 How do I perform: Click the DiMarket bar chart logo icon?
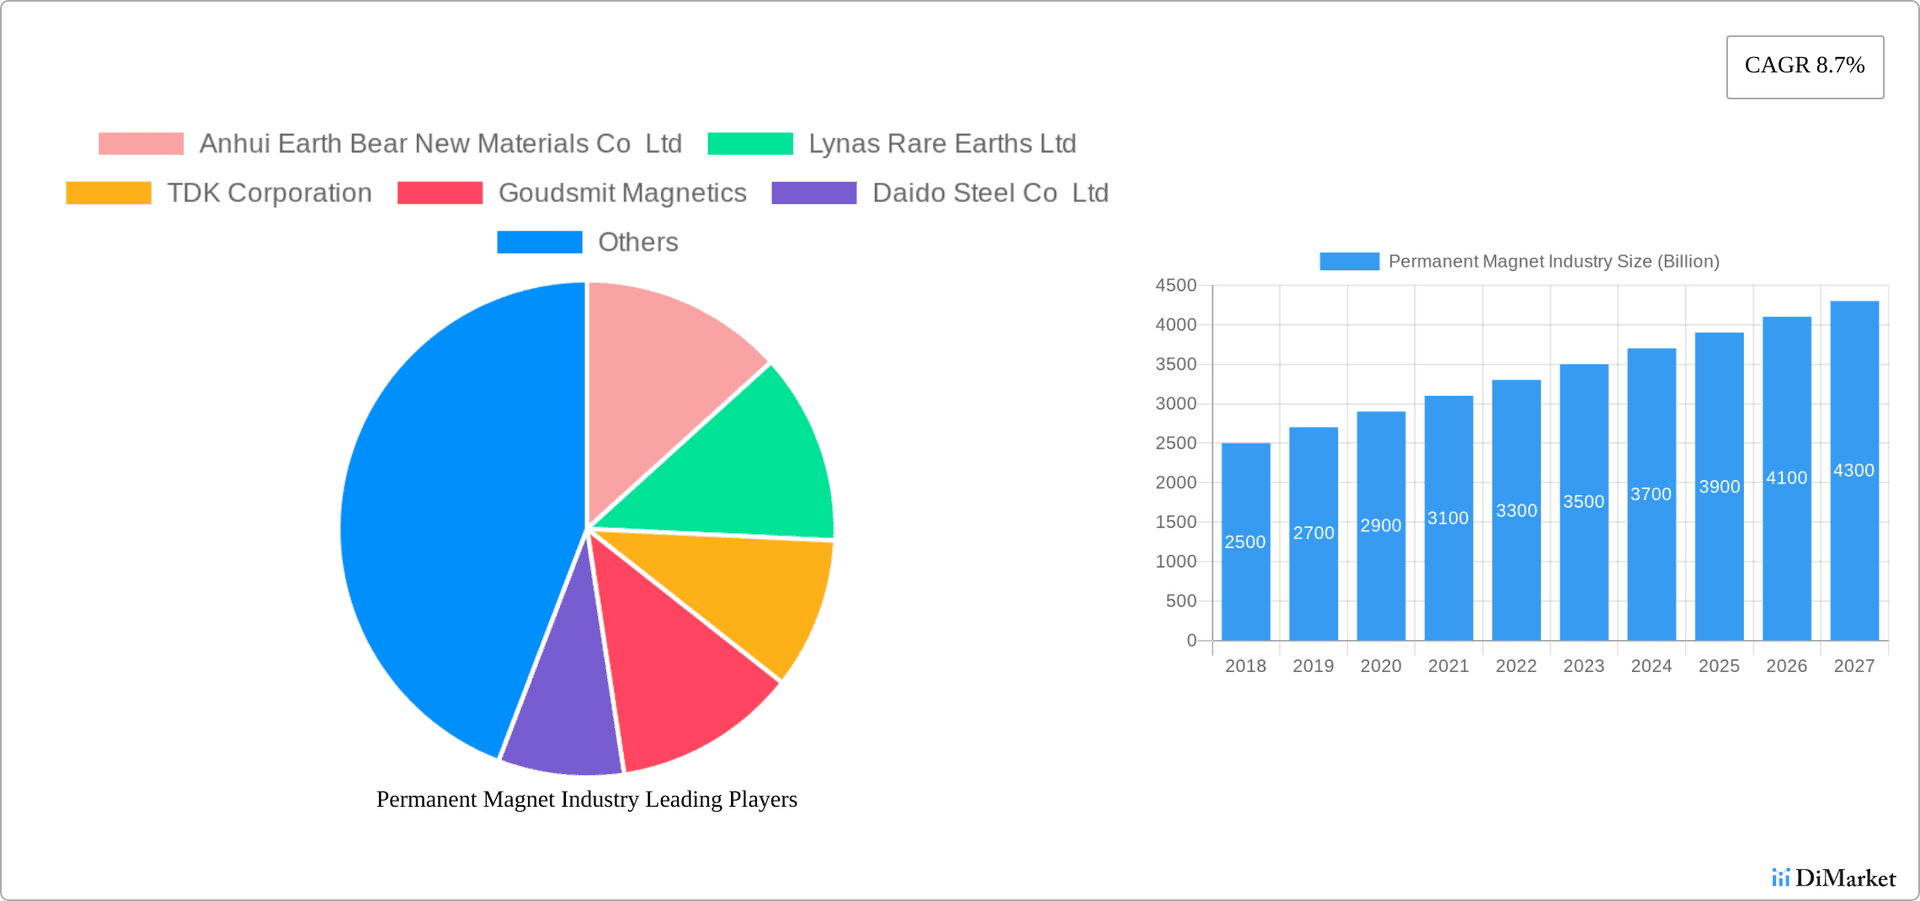pos(1783,878)
